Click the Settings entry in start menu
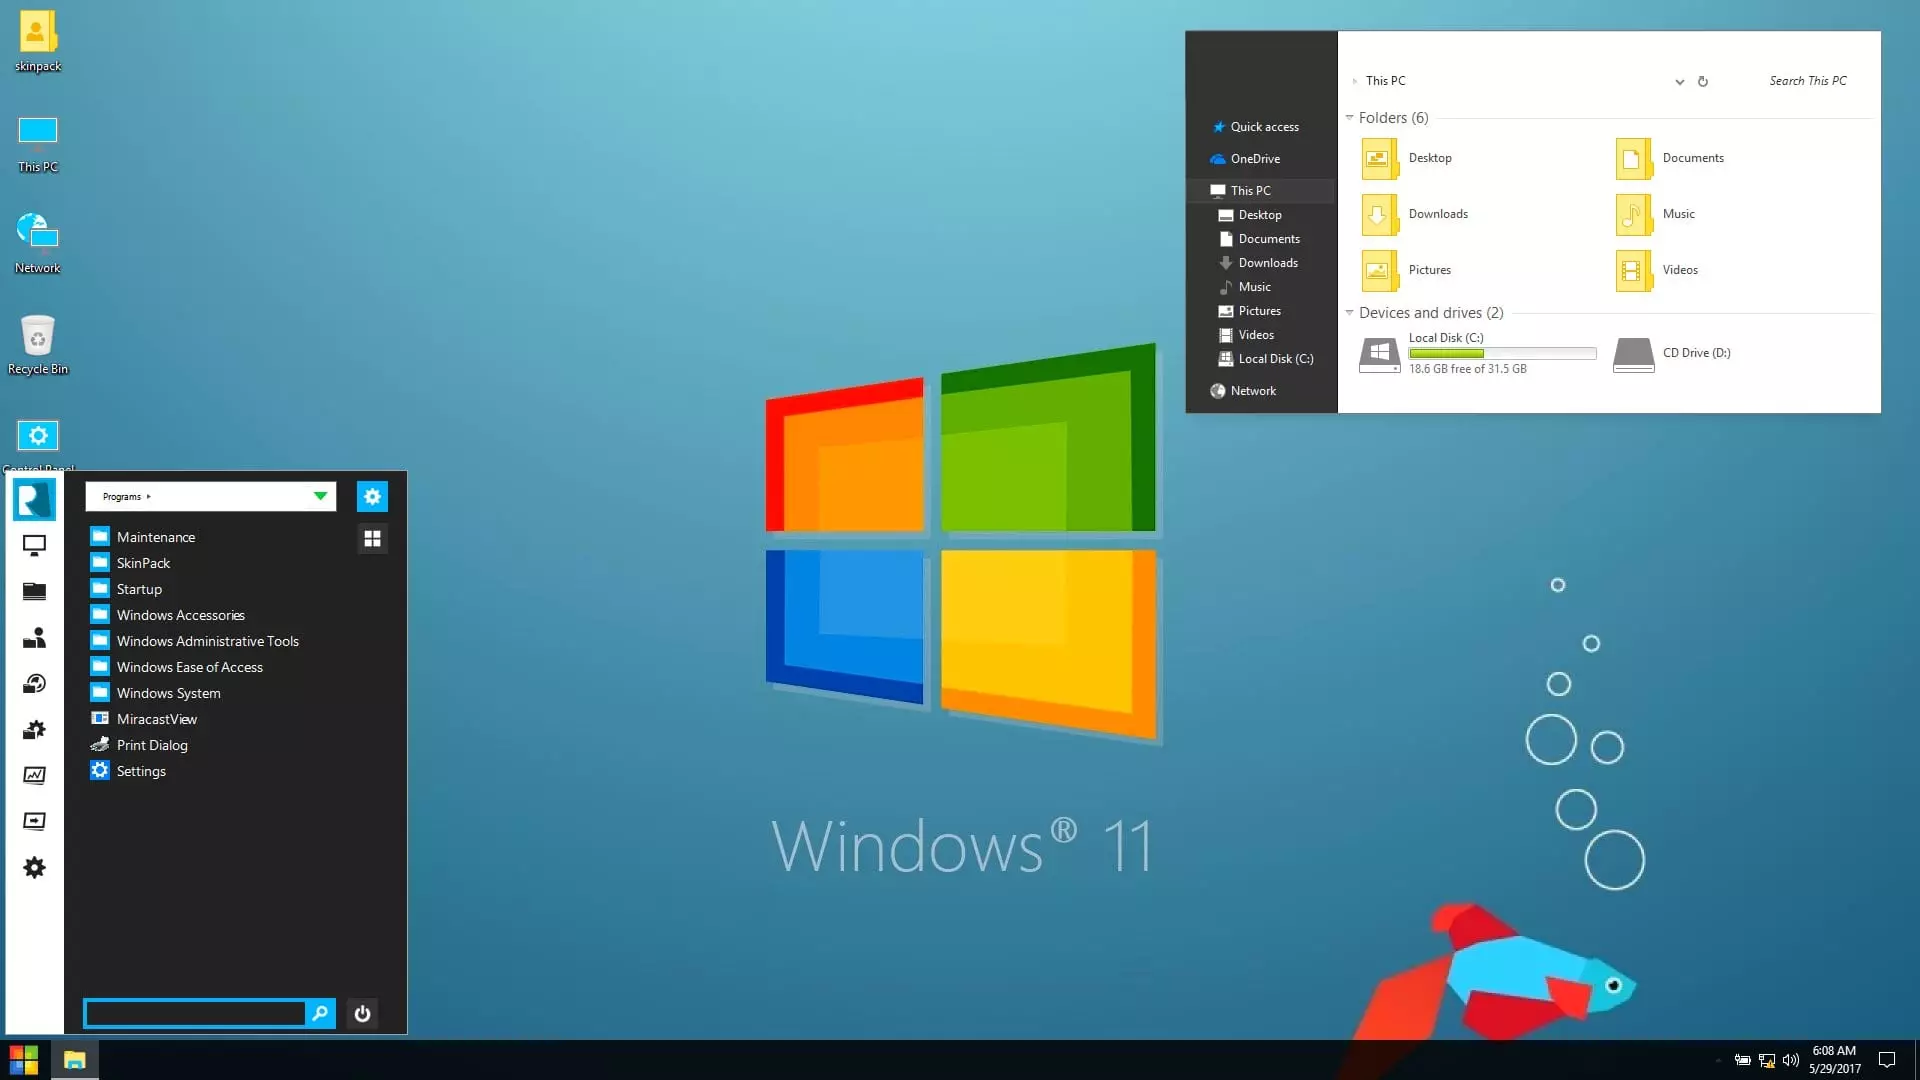This screenshot has width=1920, height=1080. (x=141, y=770)
